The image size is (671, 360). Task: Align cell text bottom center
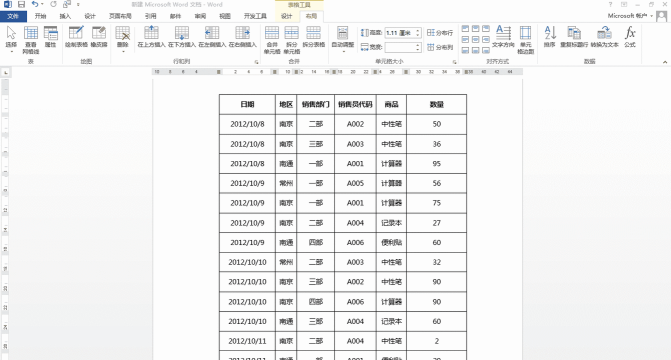[475, 50]
